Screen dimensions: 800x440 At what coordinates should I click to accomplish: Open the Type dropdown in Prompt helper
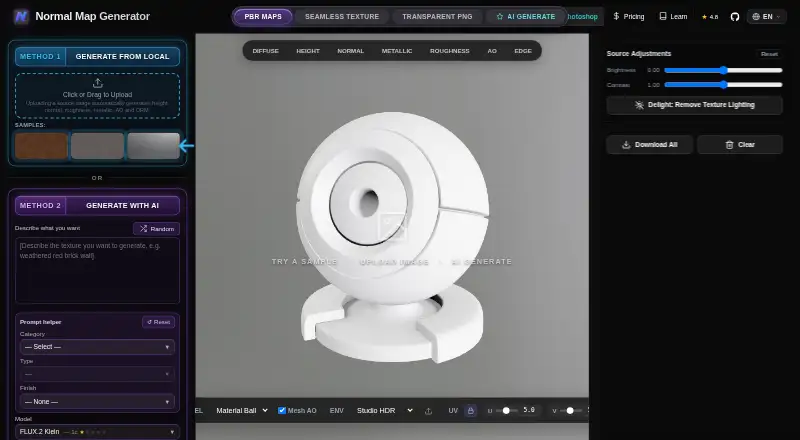pyautogui.click(x=97, y=374)
